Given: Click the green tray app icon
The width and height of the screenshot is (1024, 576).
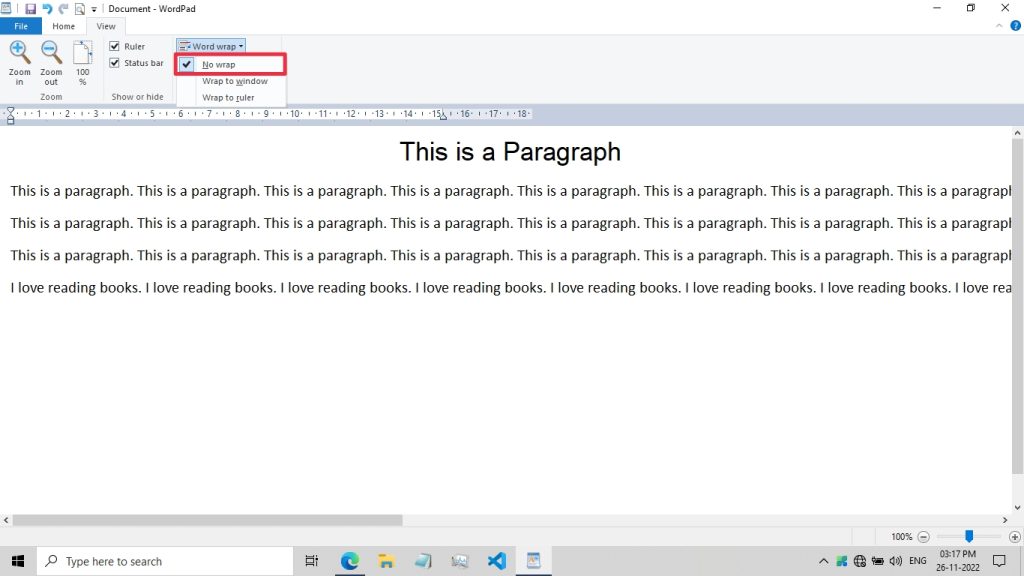Looking at the screenshot, I should [x=842, y=561].
